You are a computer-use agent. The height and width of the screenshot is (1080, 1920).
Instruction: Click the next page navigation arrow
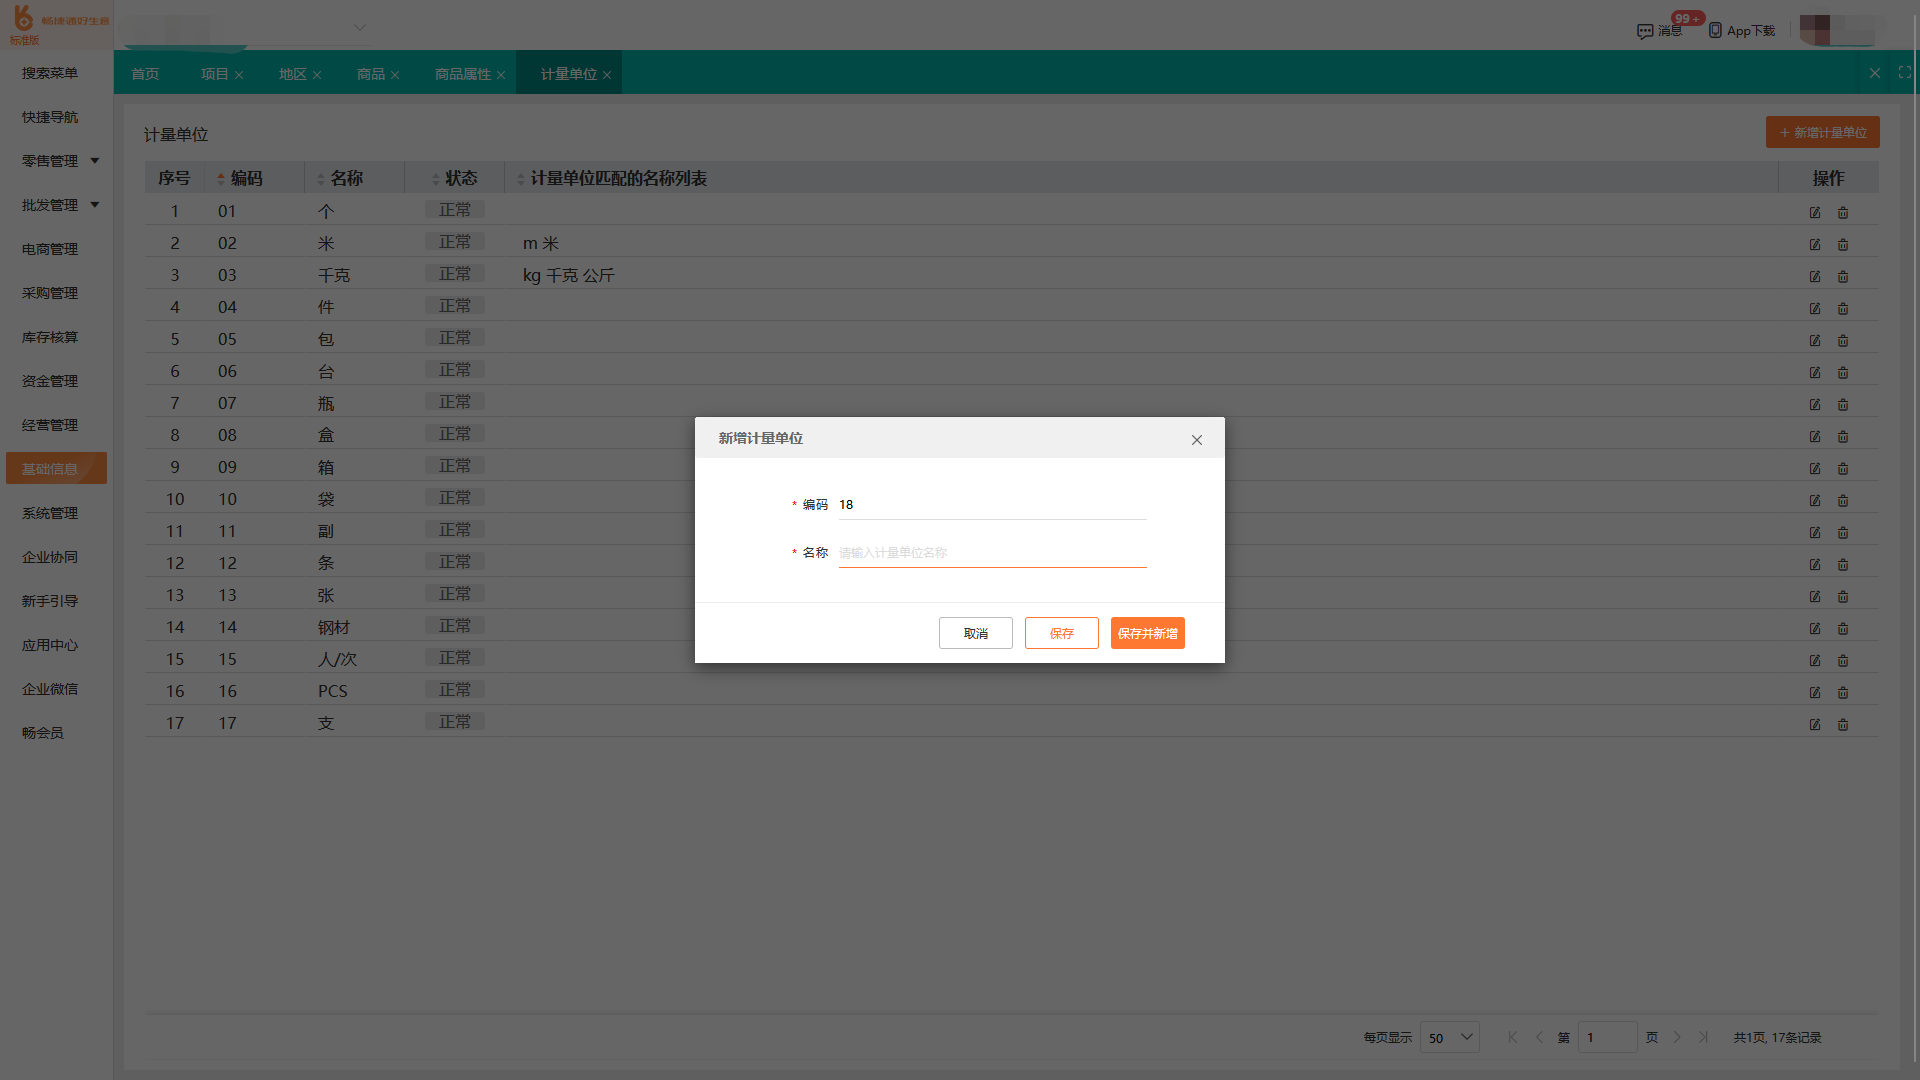[1677, 1038]
